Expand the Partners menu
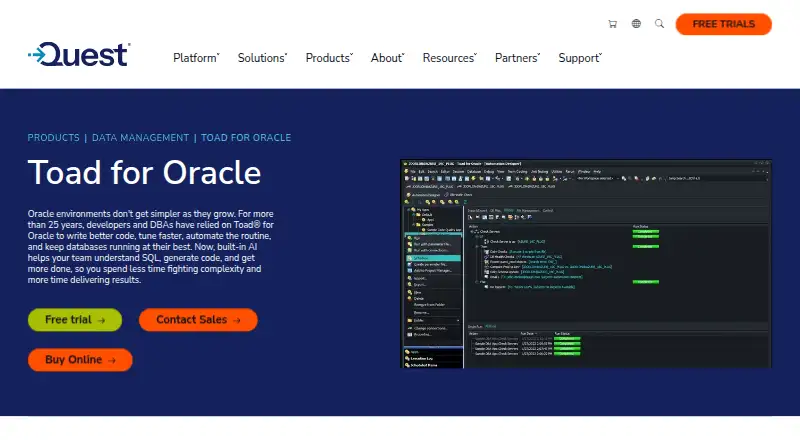The height and width of the screenshot is (440, 800). [517, 58]
